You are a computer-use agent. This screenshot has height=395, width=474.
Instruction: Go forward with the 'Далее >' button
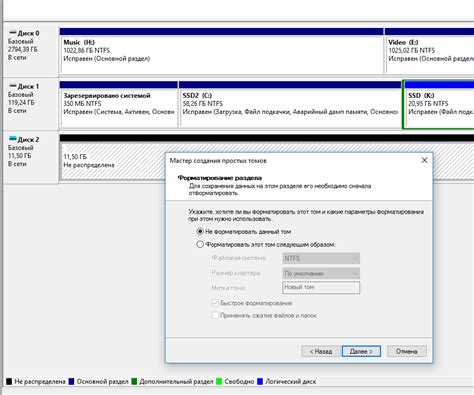point(361,351)
